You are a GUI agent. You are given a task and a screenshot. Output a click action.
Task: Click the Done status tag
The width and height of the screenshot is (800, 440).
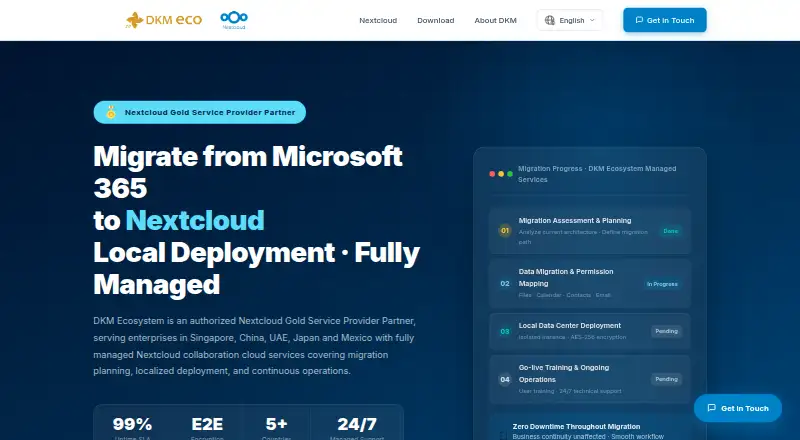tap(670, 231)
